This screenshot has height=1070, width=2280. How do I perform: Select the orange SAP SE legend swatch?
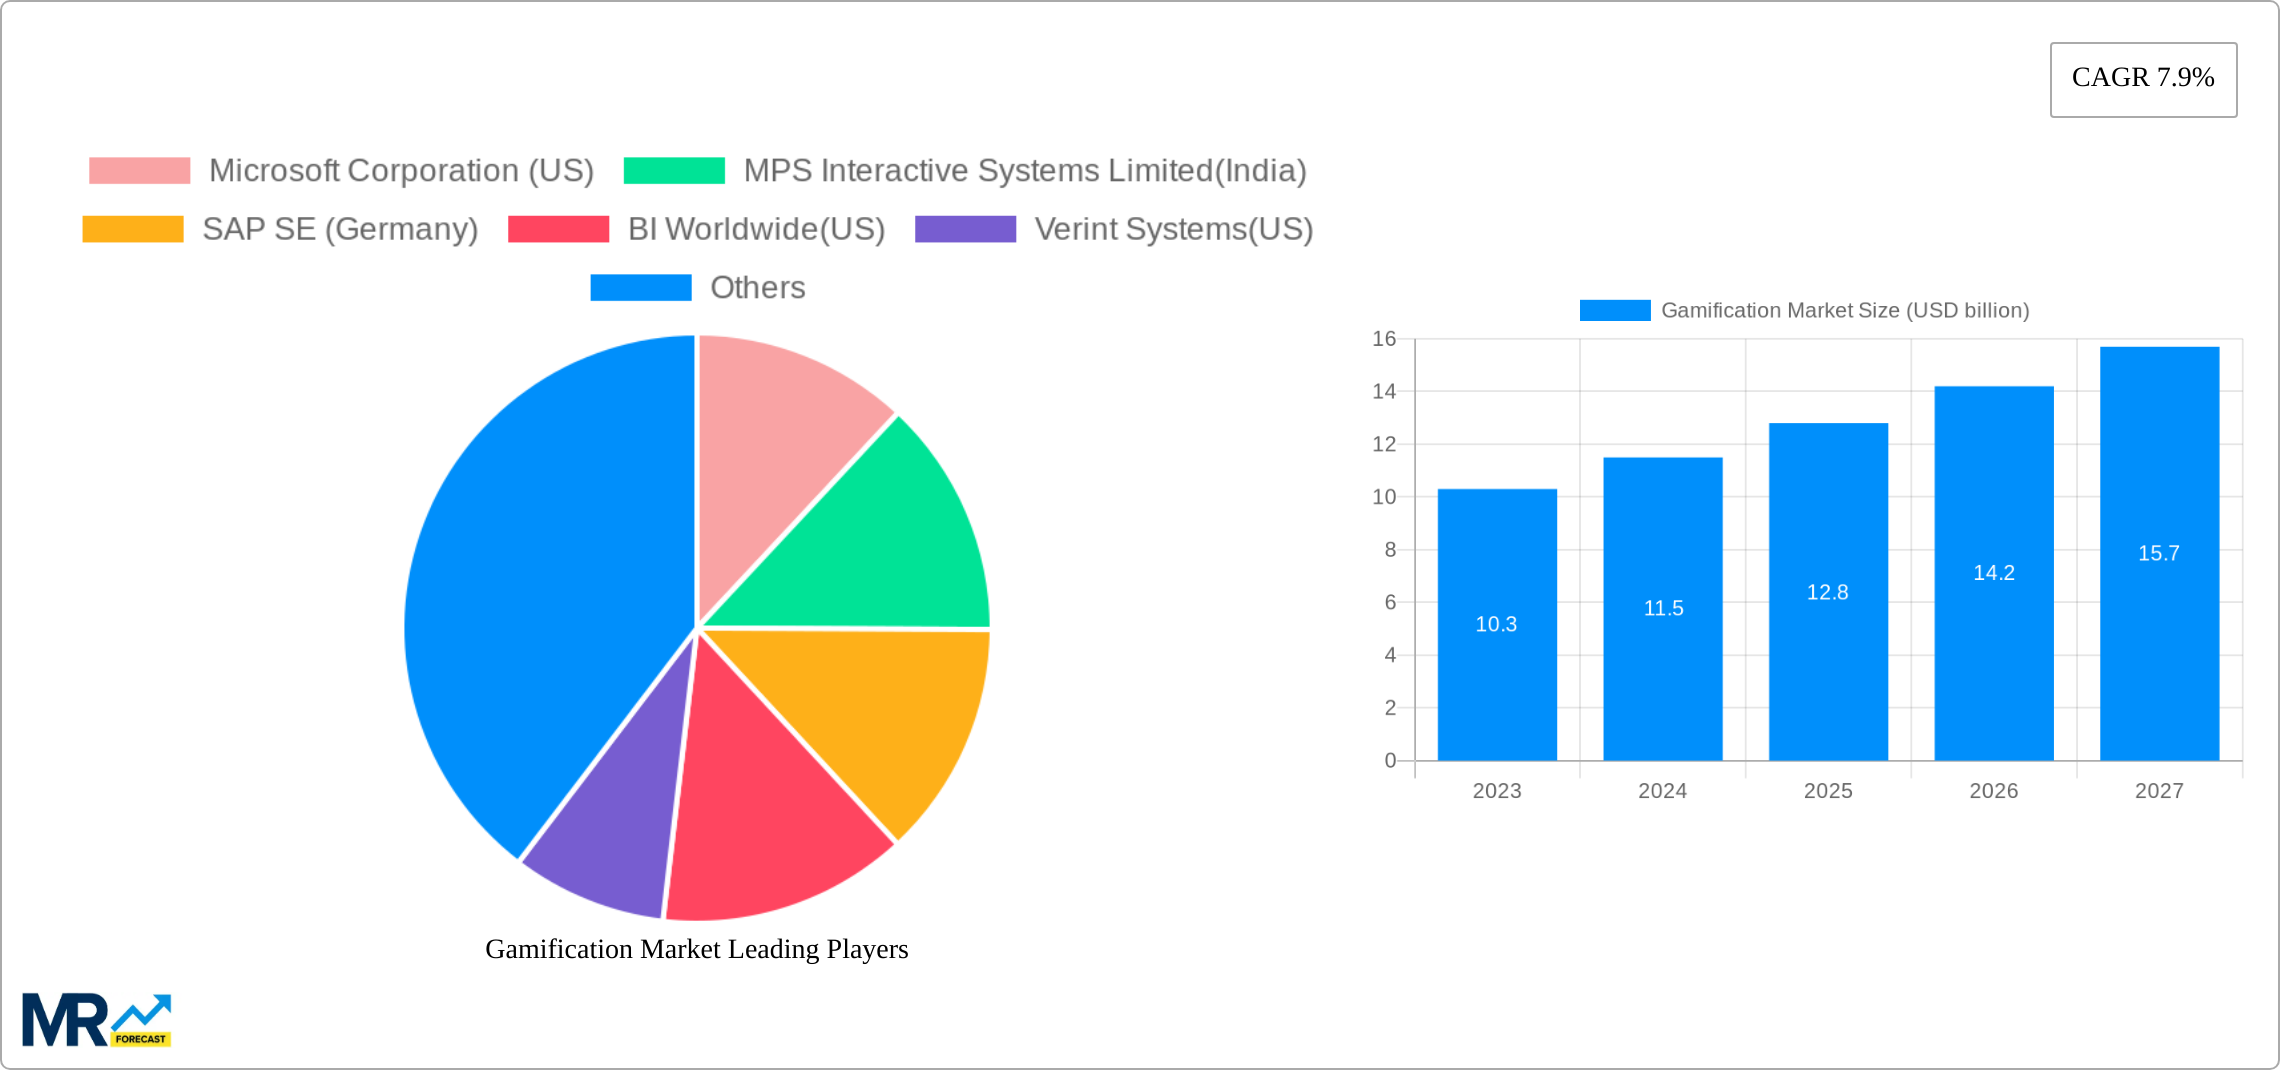tap(131, 229)
